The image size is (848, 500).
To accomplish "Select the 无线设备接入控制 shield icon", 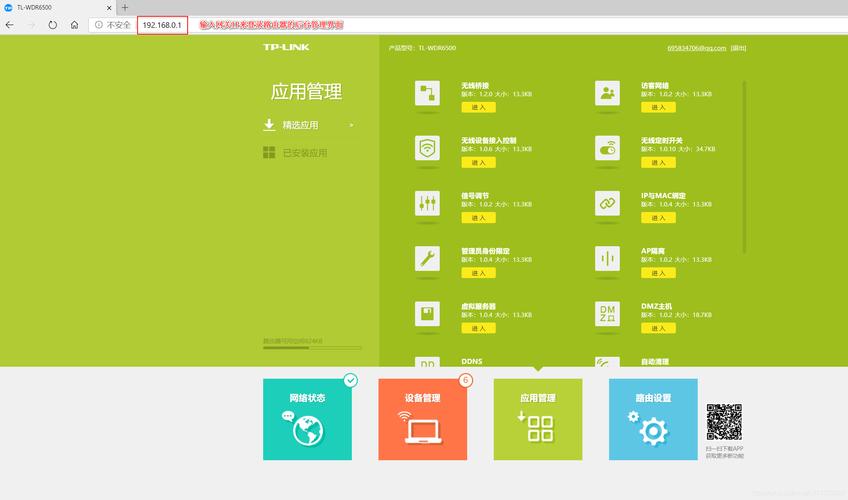I will tap(427, 148).
